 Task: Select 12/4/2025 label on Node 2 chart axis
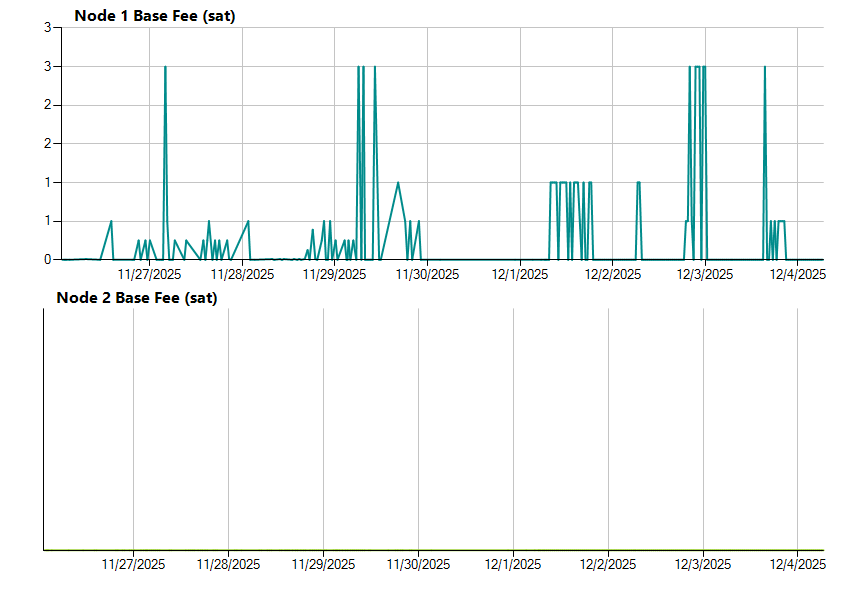(796, 564)
